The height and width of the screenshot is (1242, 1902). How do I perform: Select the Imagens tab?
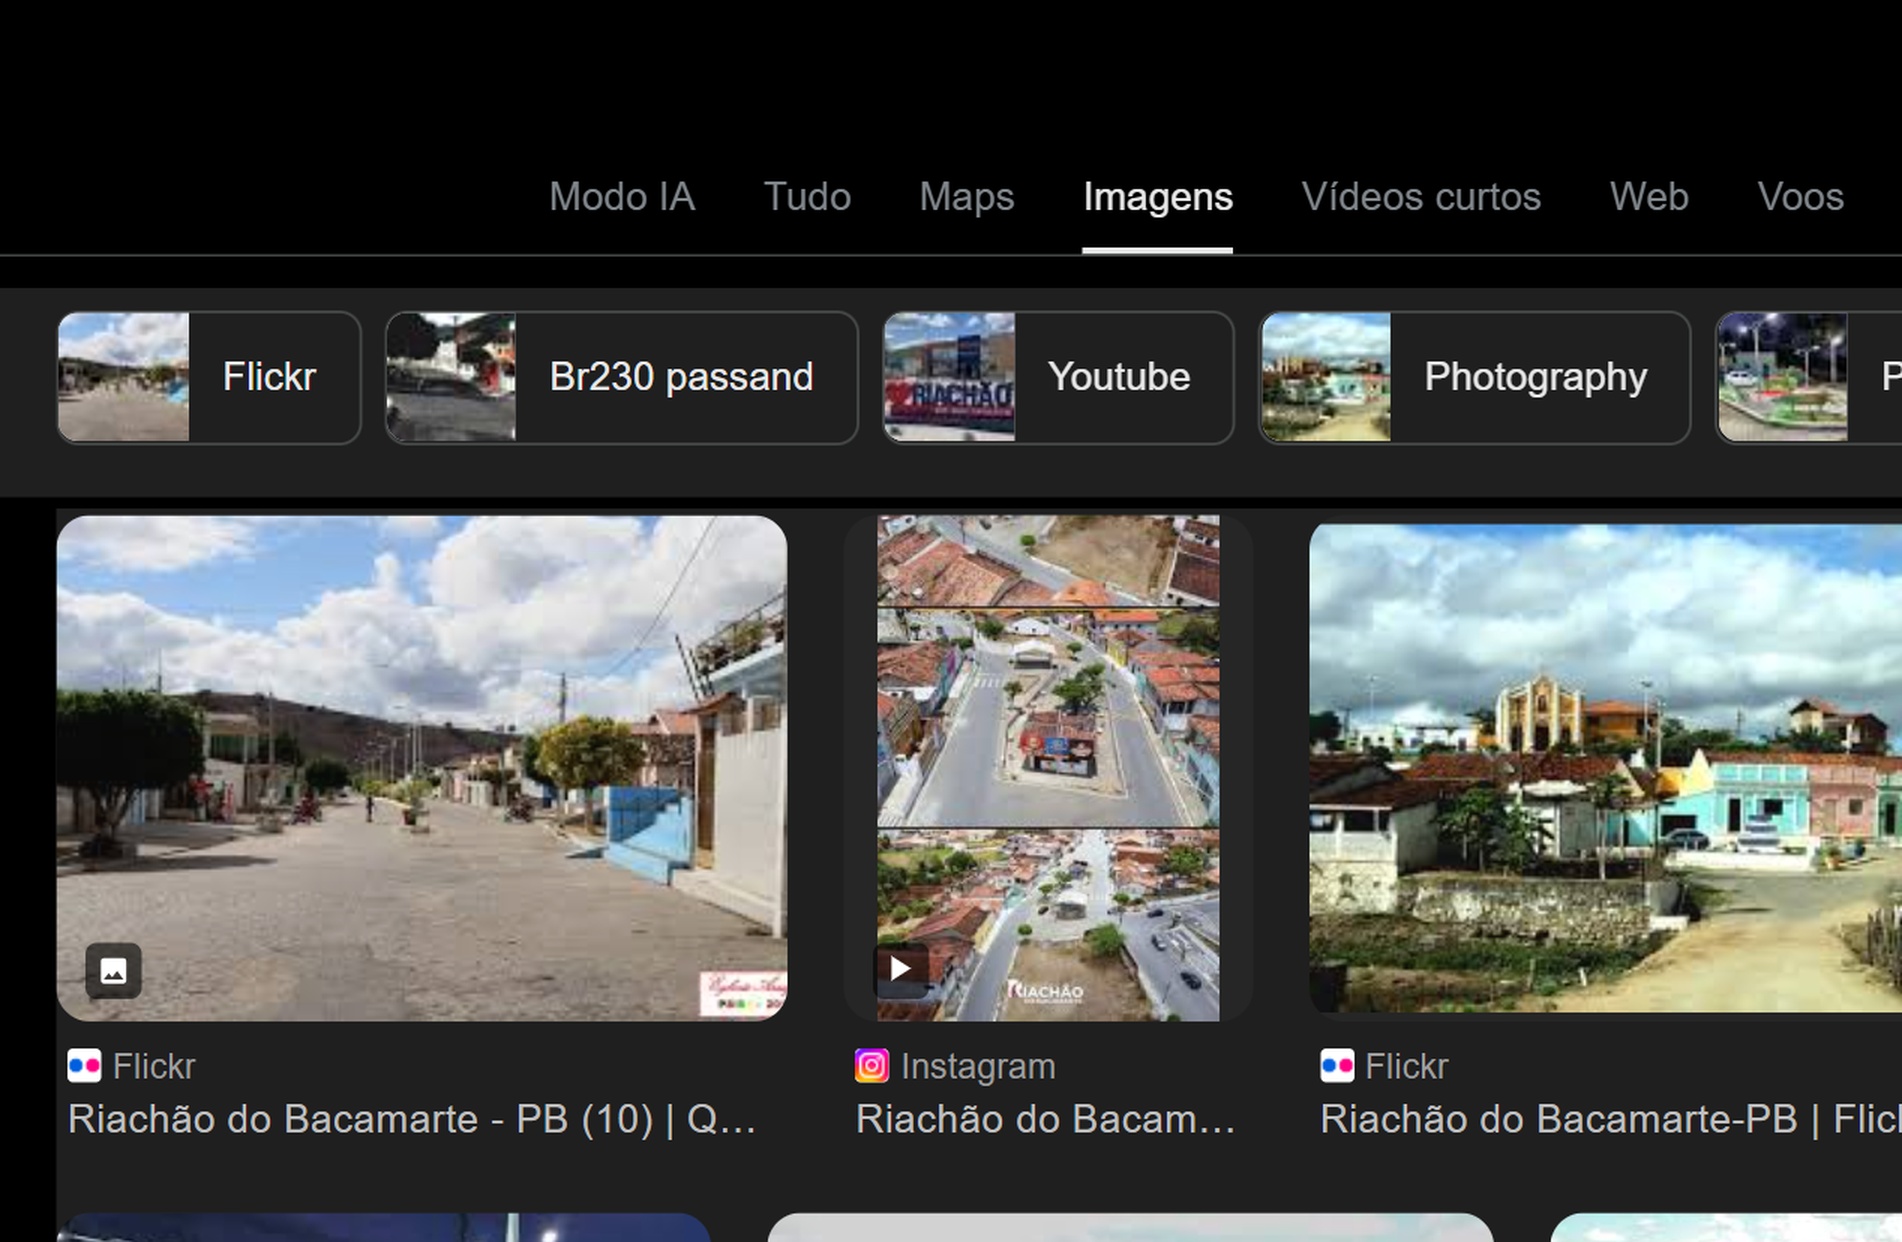click(1157, 197)
